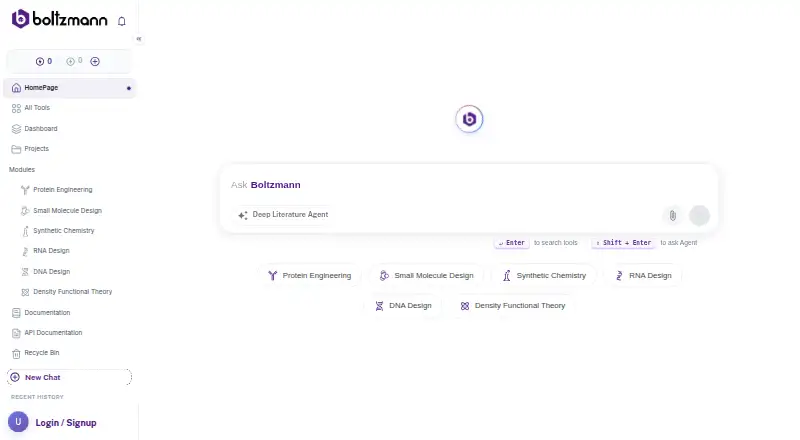Image resolution: width=800 pixels, height=440 pixels.
Task: Click the Synthetic Chemistry chip
Action: click(x=544, y=276)
